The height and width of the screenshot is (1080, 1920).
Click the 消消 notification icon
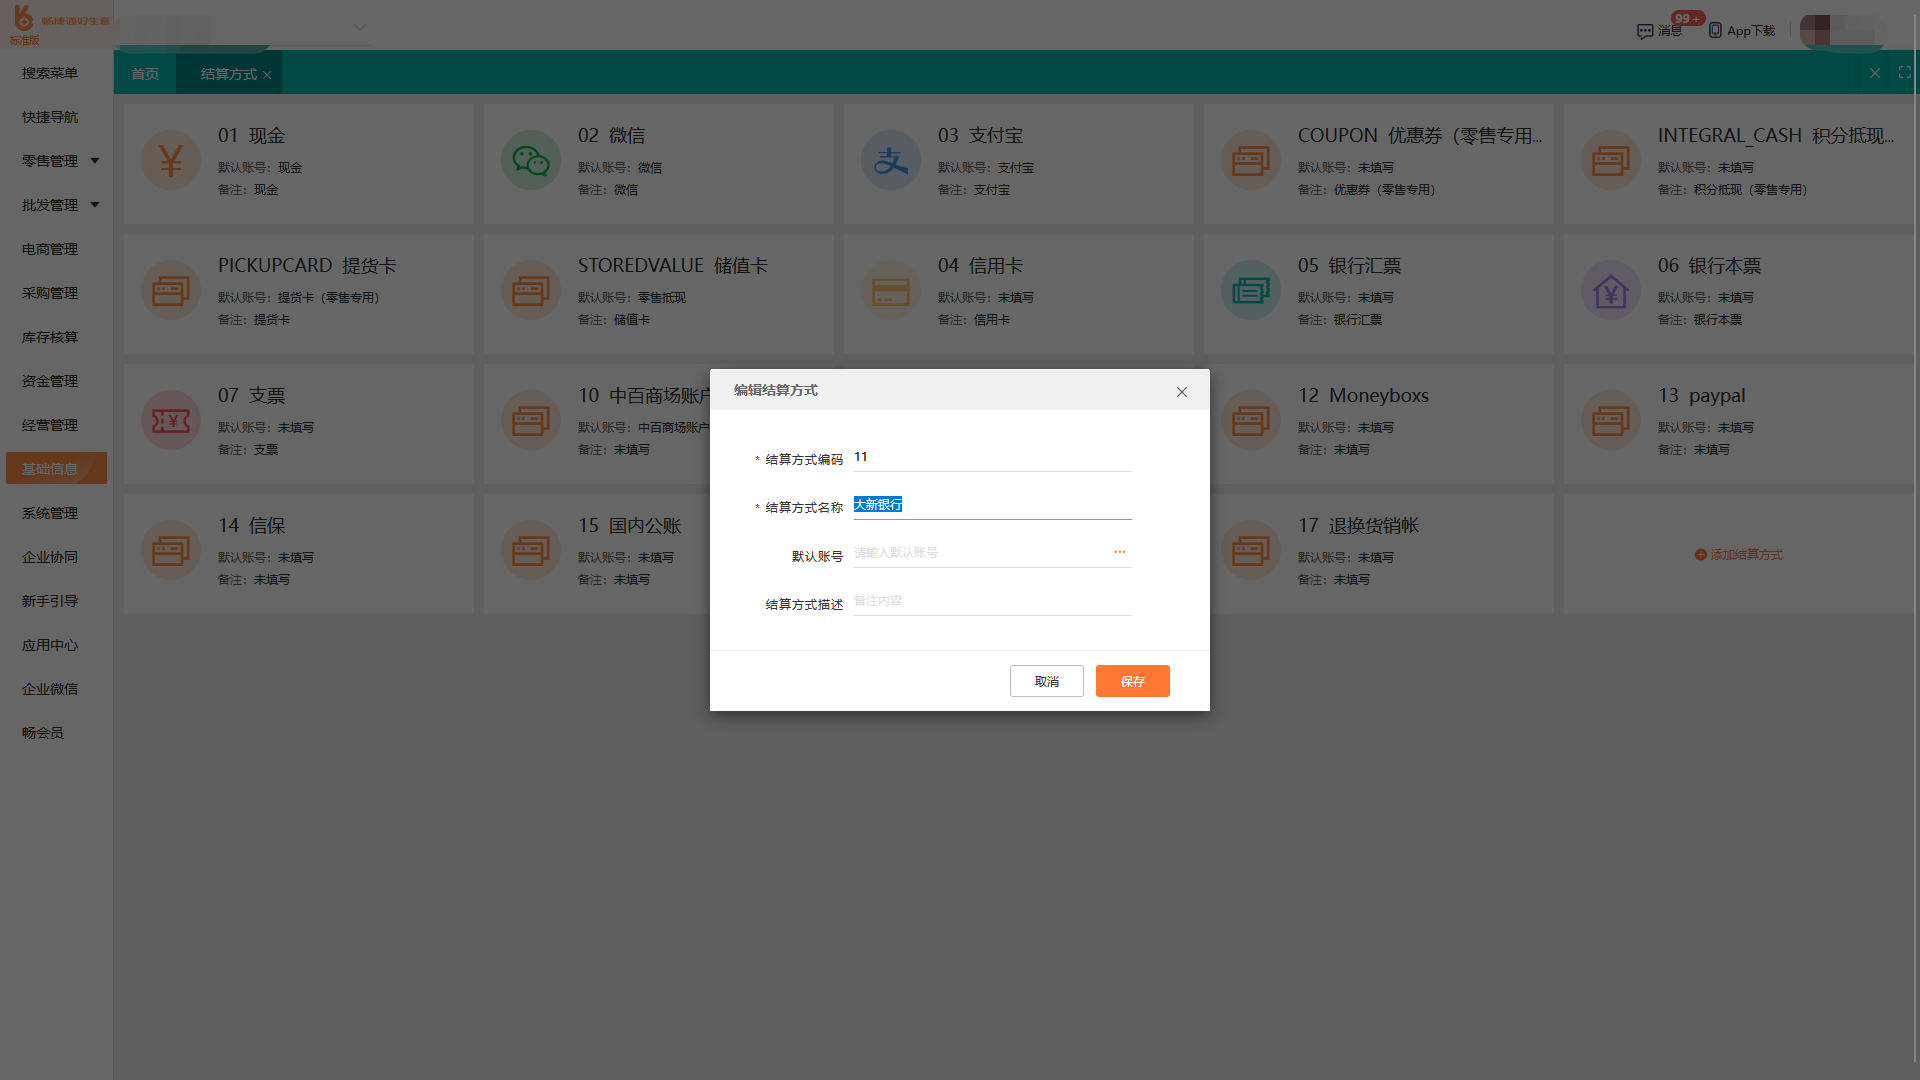pos(1659,29)
